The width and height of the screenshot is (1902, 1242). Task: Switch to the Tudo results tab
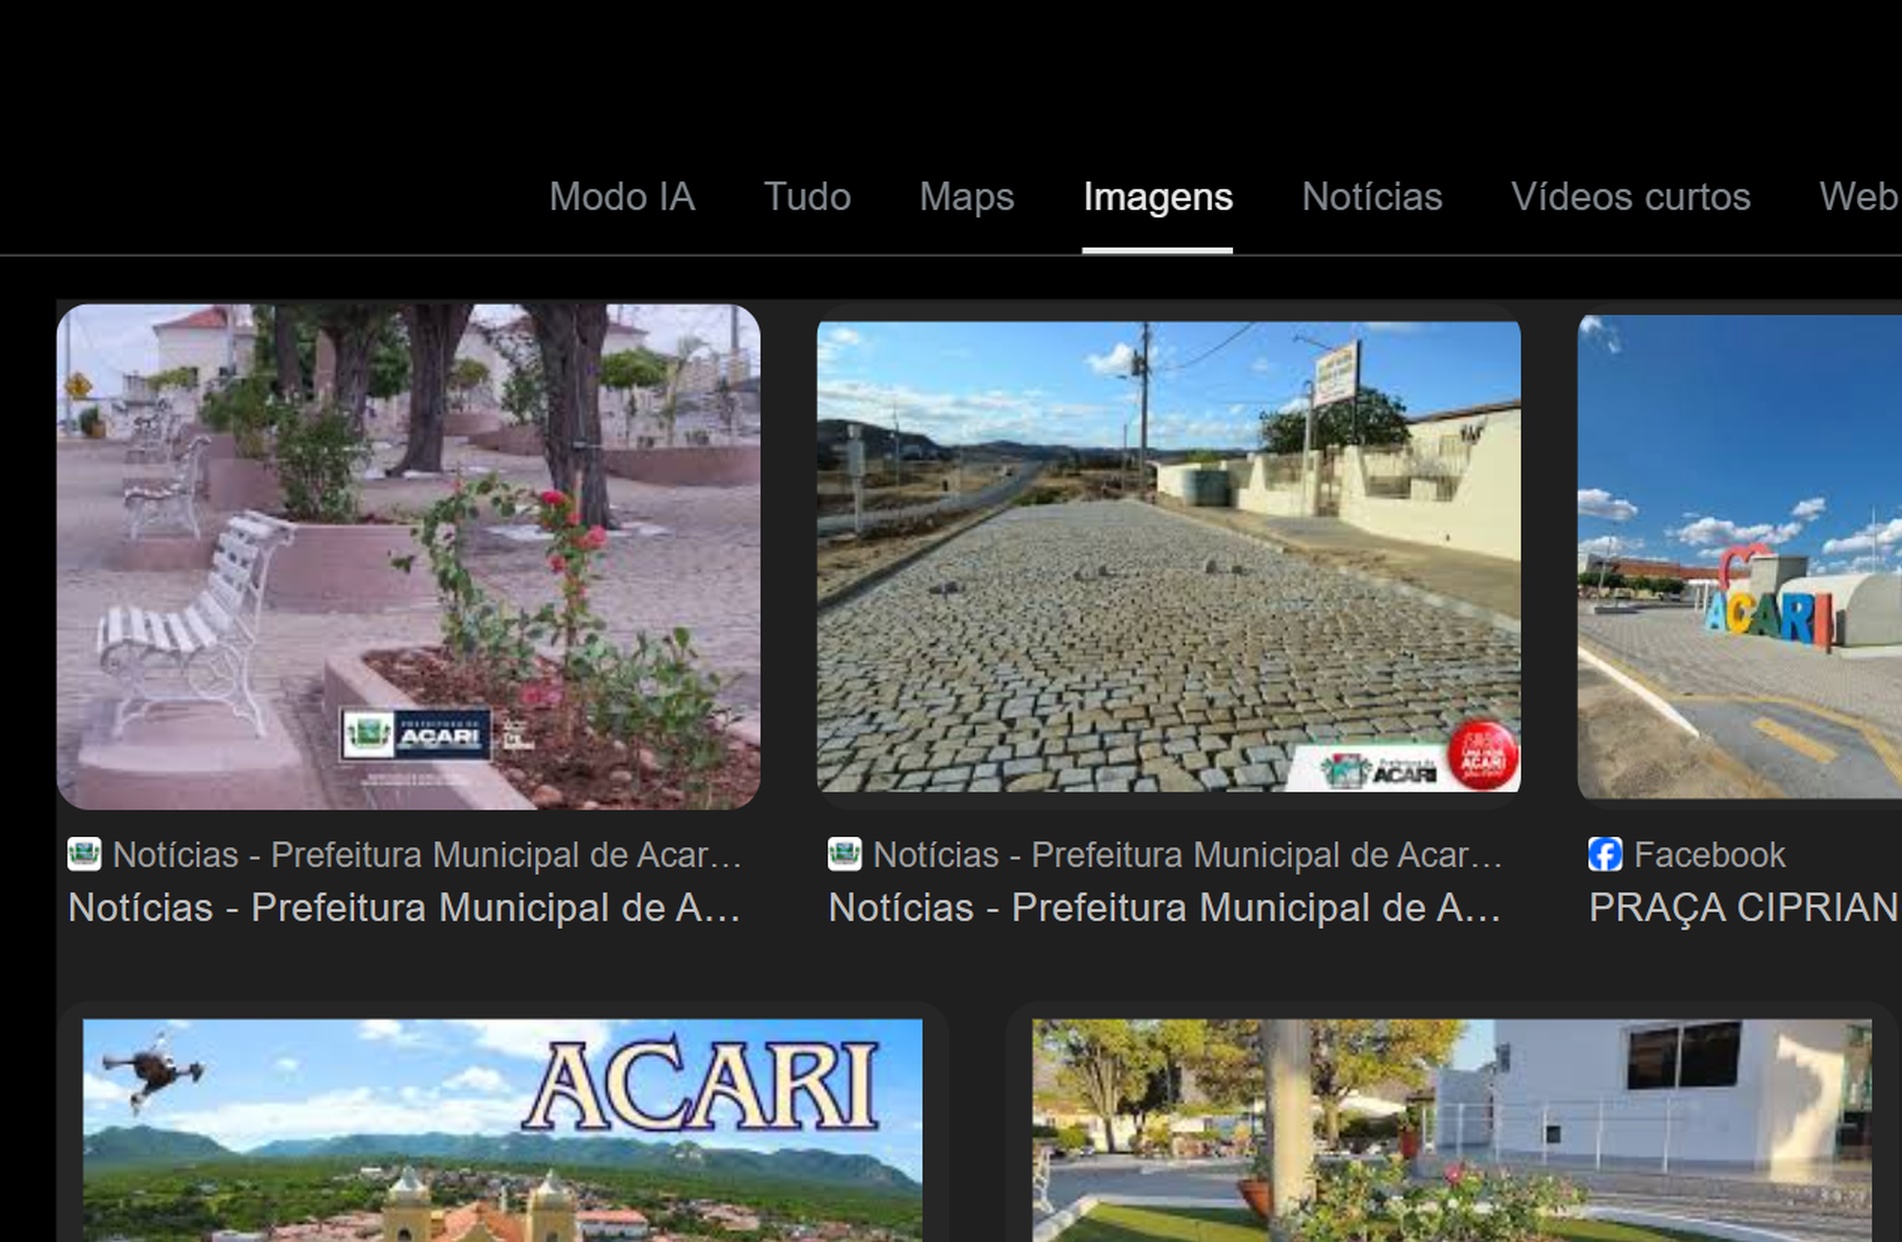[807, 197]
